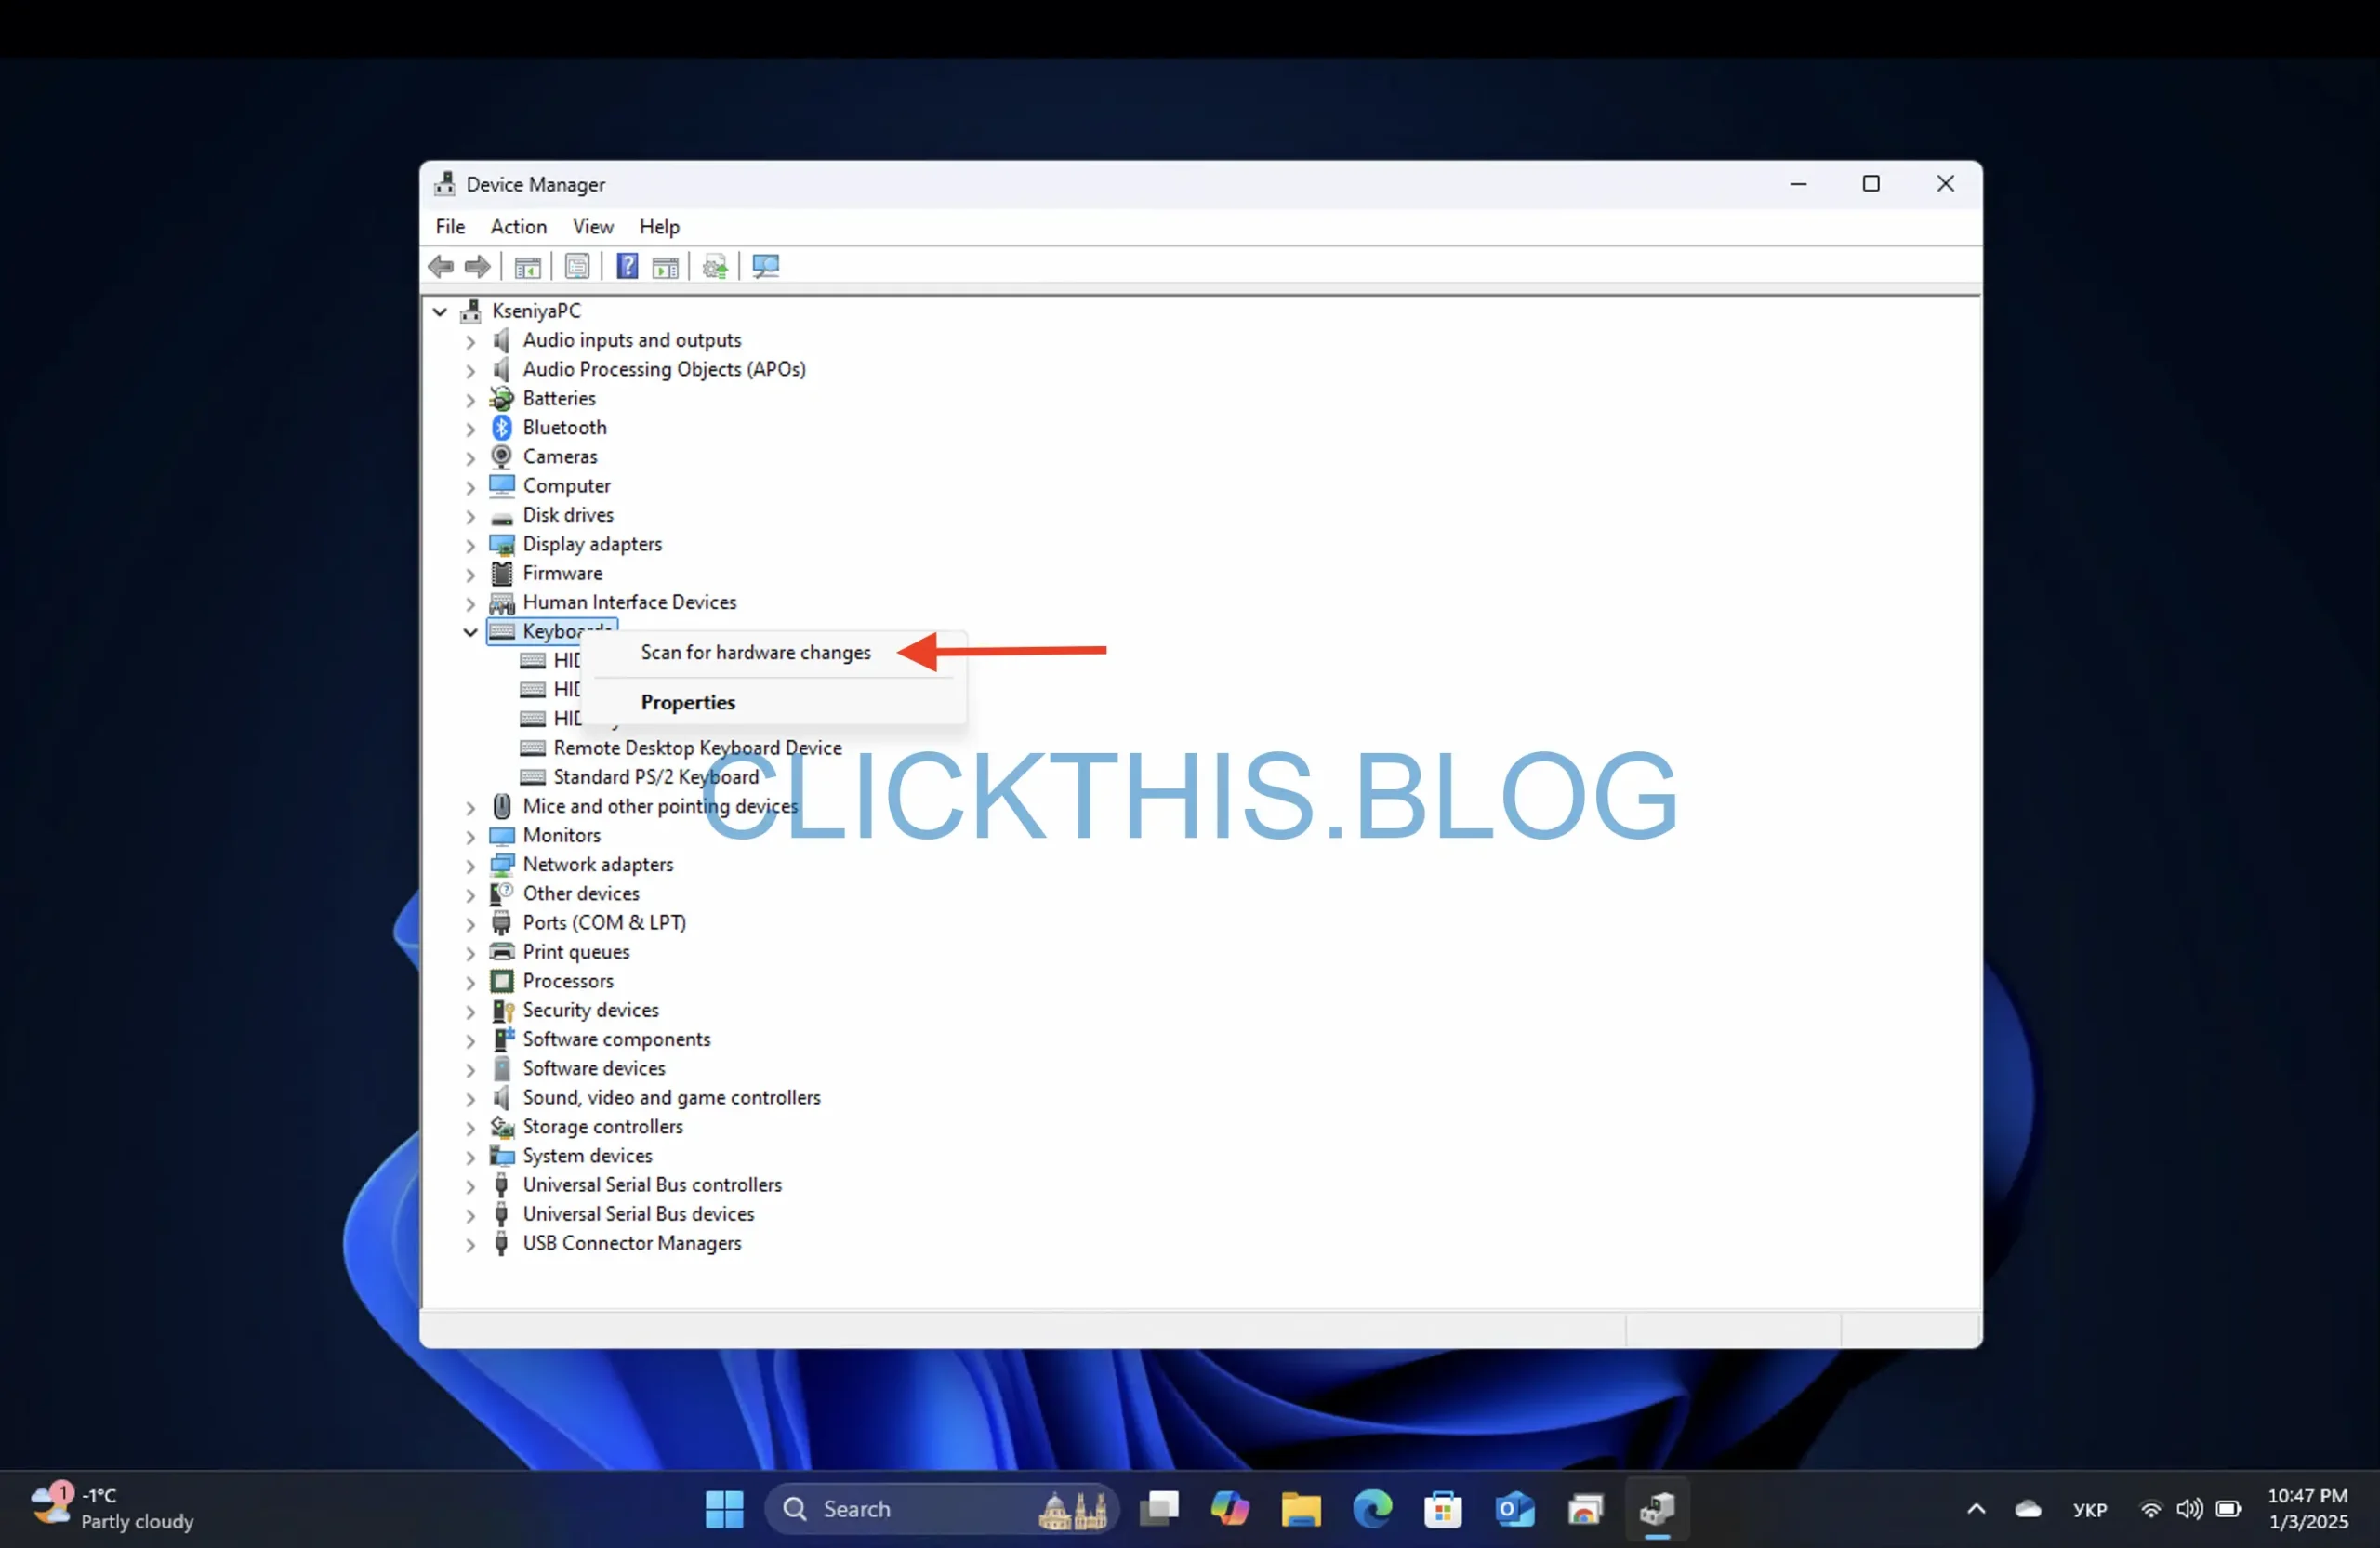Expand Human Interface Devices node
Screen dimensions: 2380x1548
point(470,604)
